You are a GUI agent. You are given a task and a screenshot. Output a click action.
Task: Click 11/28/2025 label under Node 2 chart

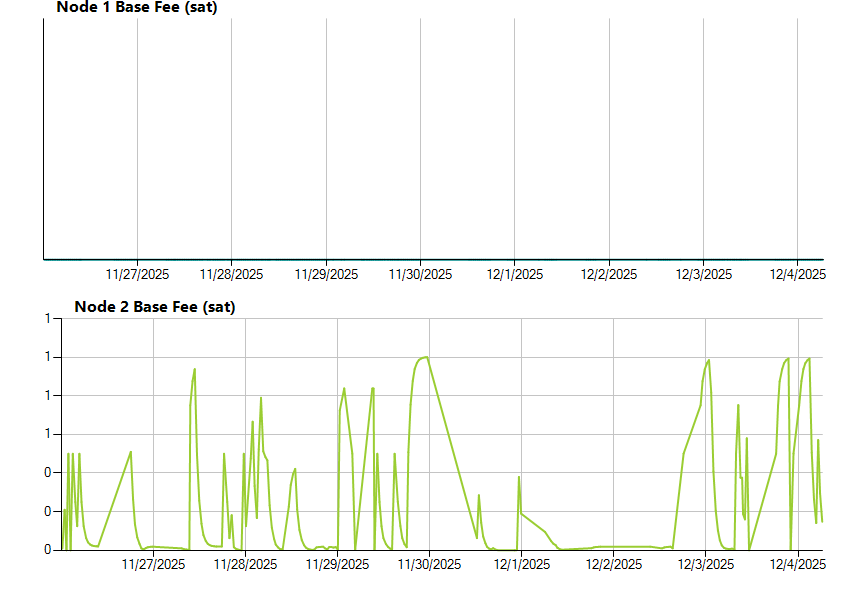point(245,564)
